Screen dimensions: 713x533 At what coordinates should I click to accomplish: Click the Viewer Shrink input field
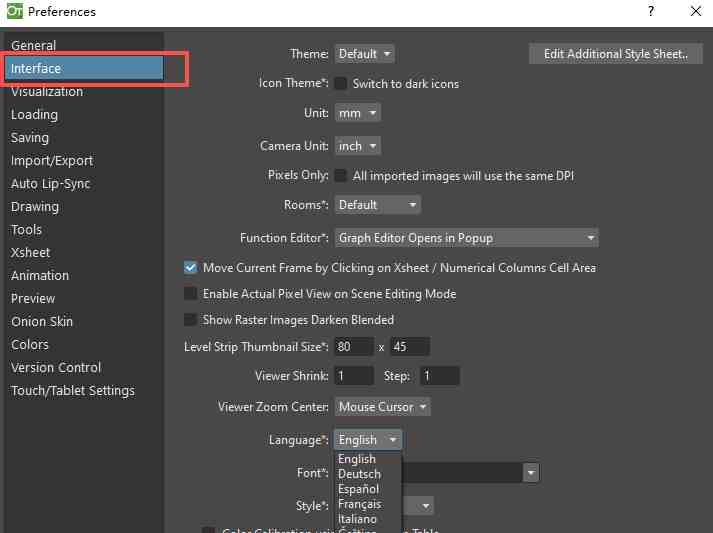tap(354, 377)
